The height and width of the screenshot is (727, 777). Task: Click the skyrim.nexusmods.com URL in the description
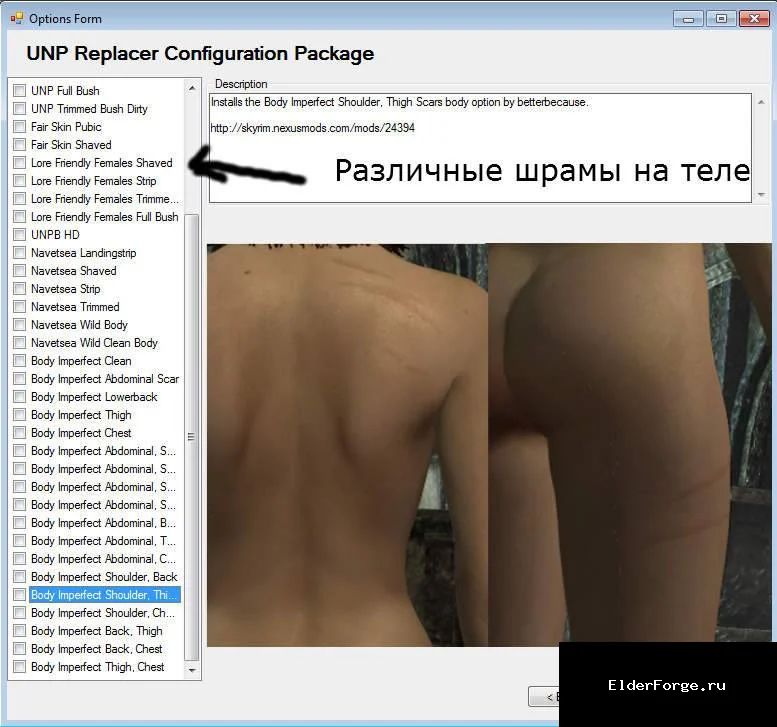(312, 128)
